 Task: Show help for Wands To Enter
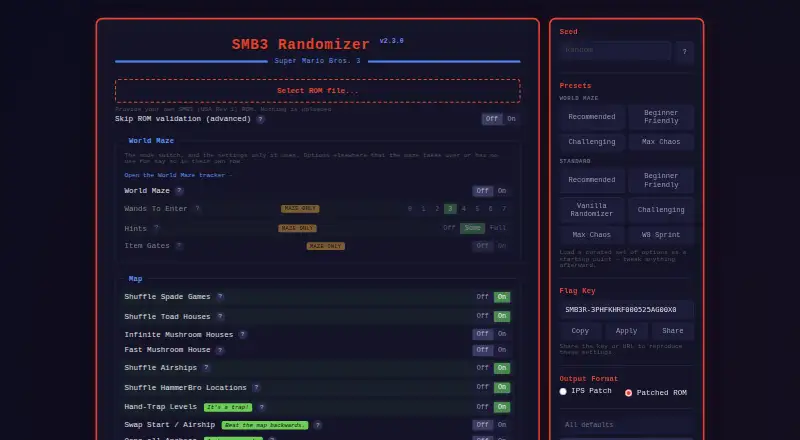pos(197,209)
